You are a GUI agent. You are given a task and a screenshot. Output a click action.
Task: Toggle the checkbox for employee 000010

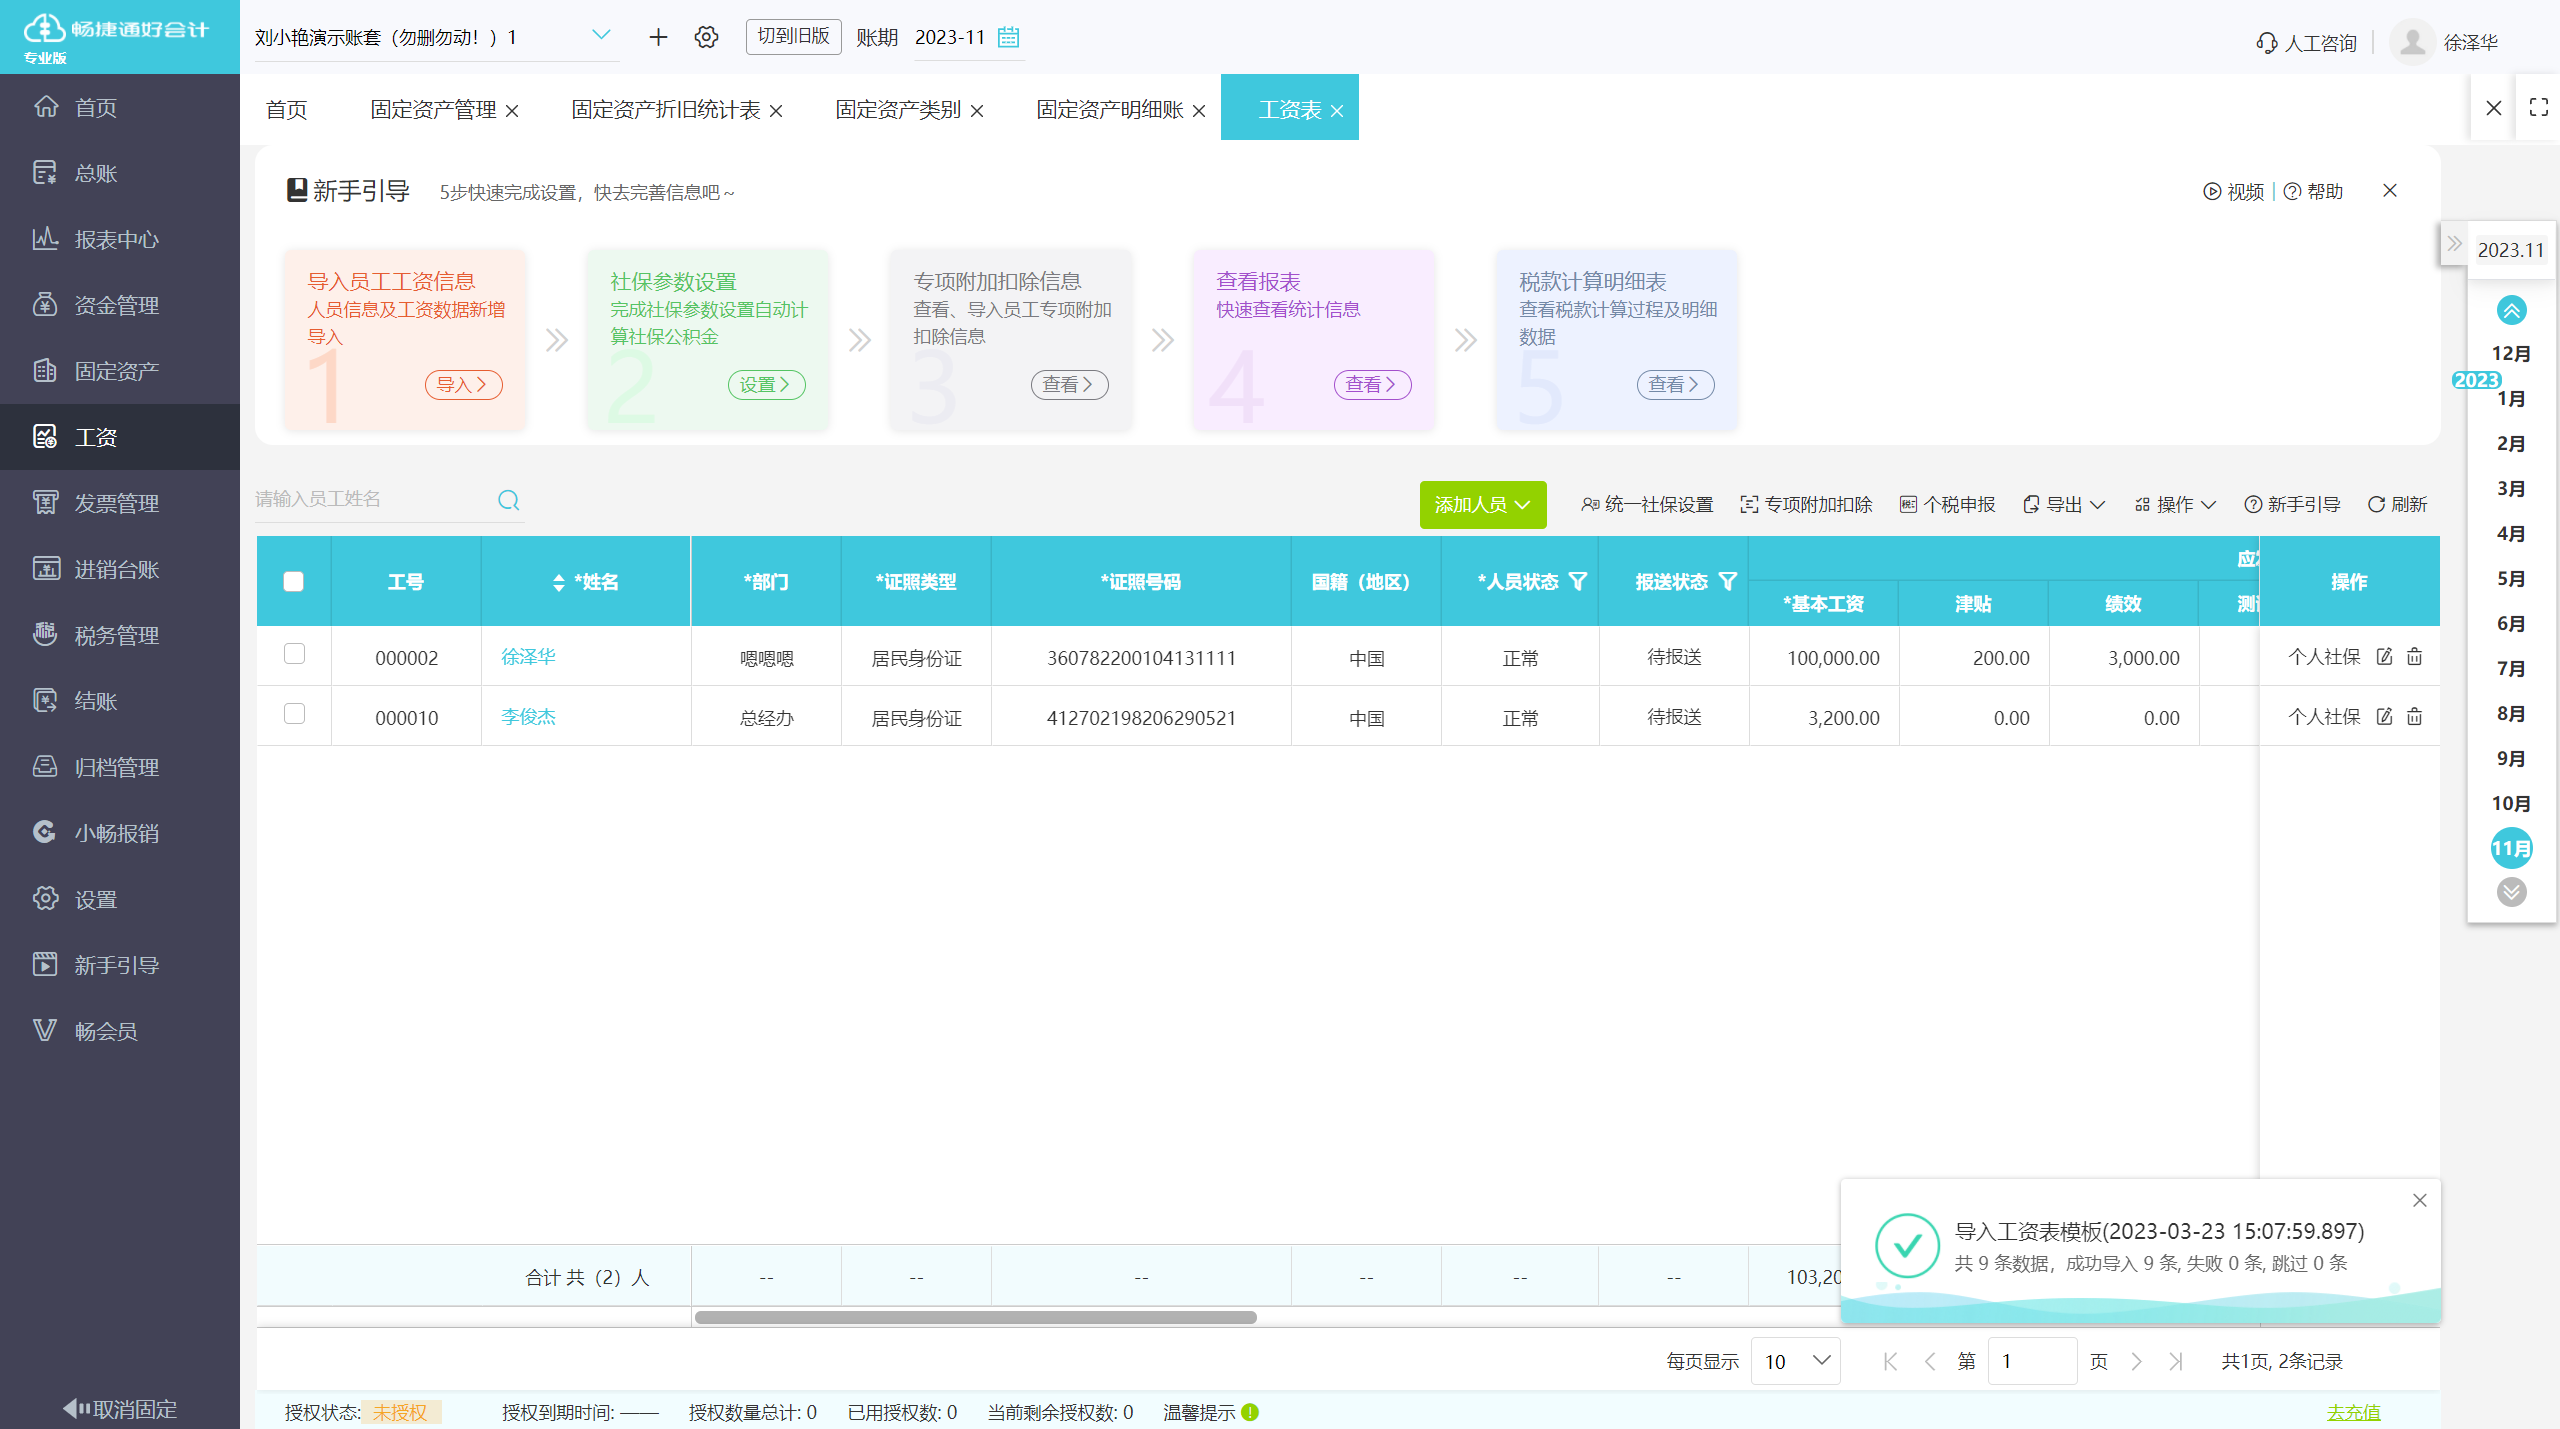click(x=294, y=714)
